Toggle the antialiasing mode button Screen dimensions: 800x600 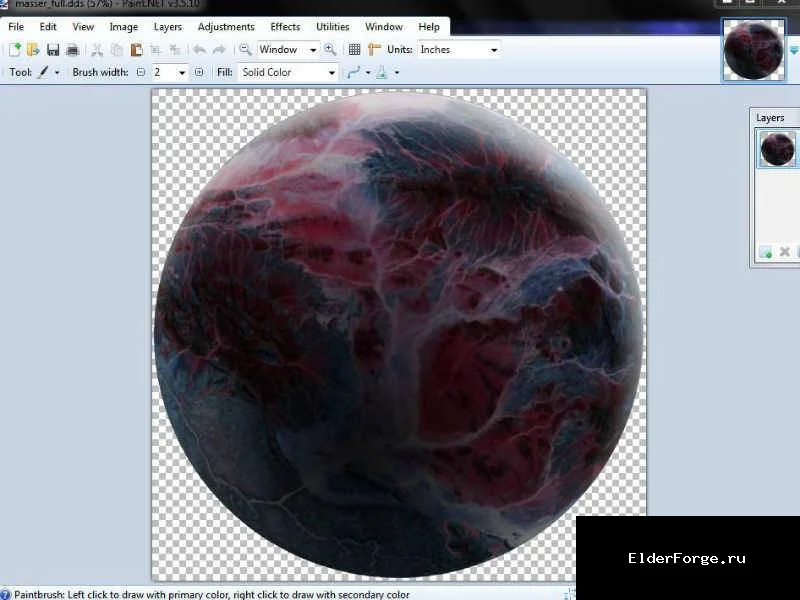click(355, 72)
